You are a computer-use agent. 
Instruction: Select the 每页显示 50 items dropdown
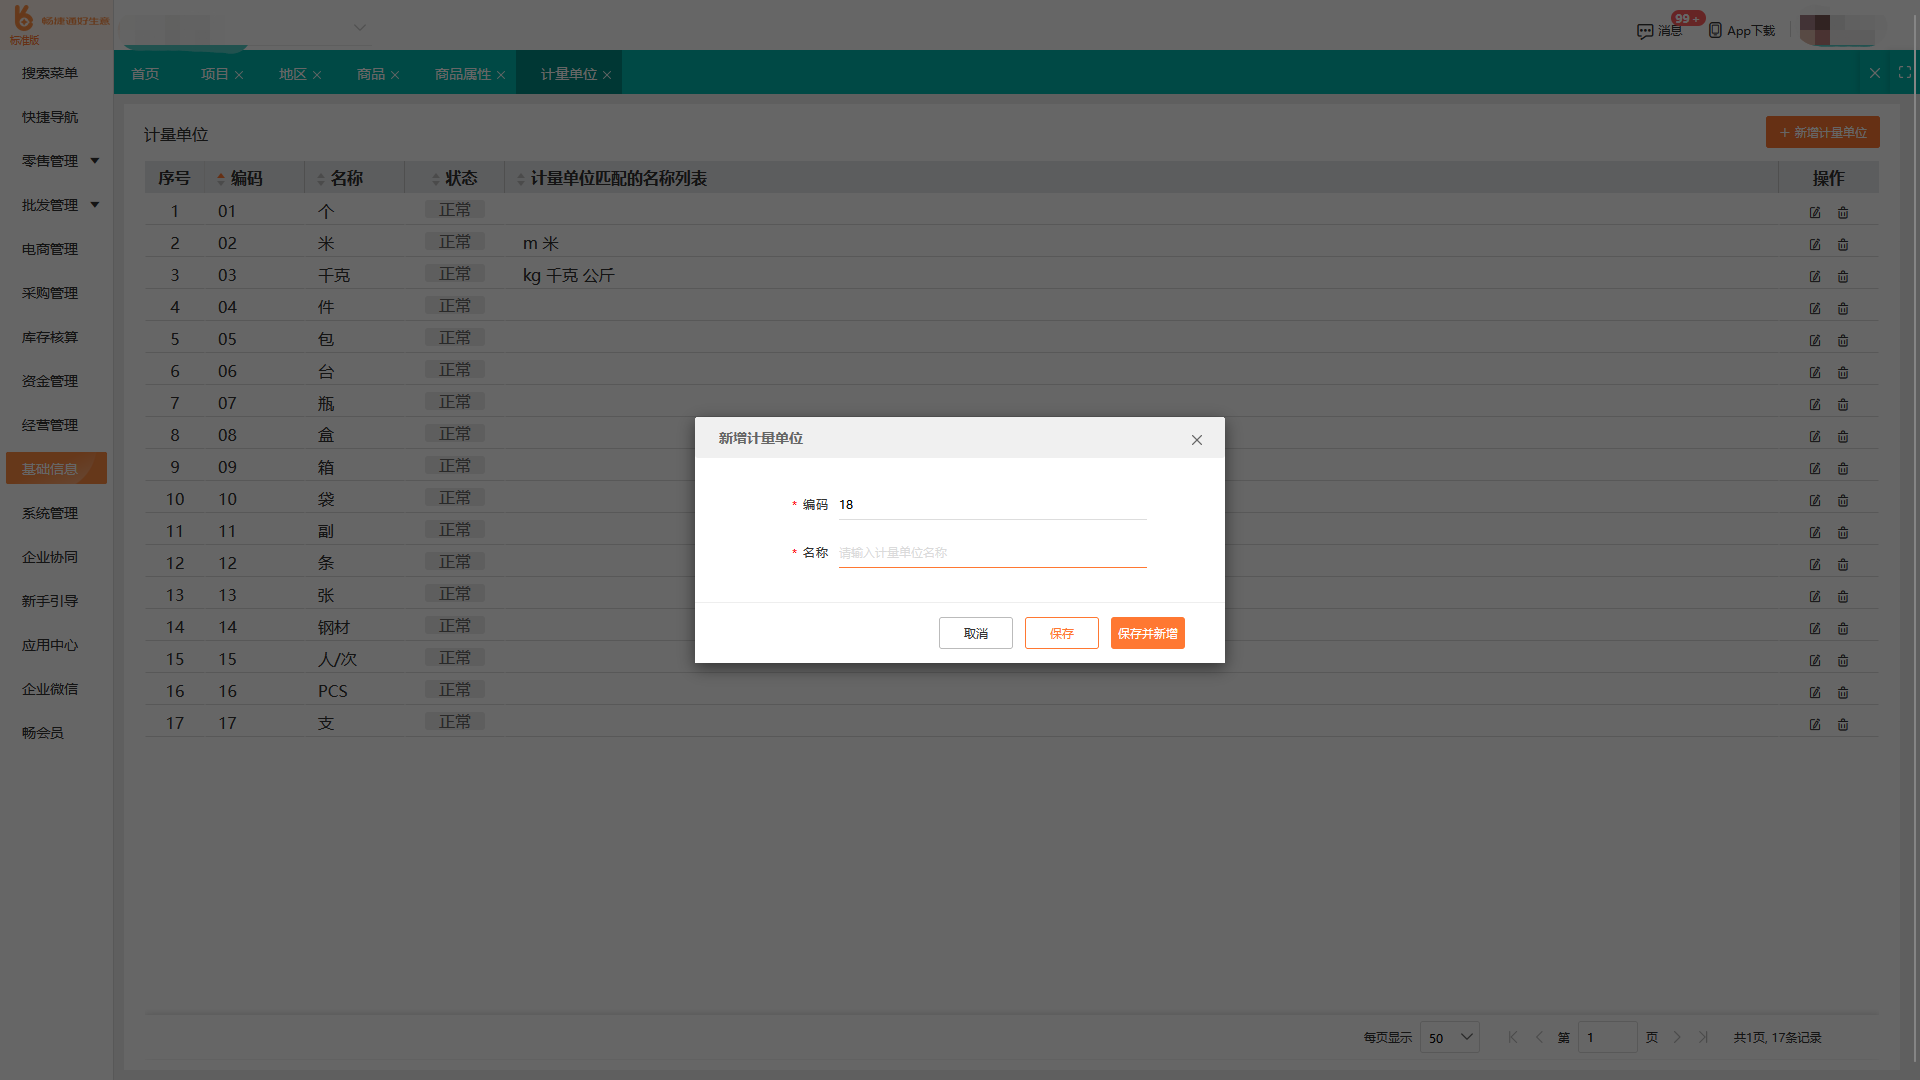click(x=1449, y=1036)
